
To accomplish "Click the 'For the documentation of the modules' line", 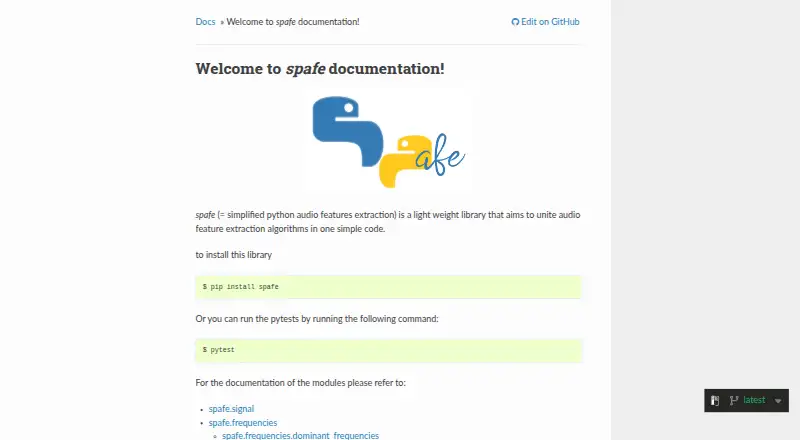I will (x=301, y=383).
